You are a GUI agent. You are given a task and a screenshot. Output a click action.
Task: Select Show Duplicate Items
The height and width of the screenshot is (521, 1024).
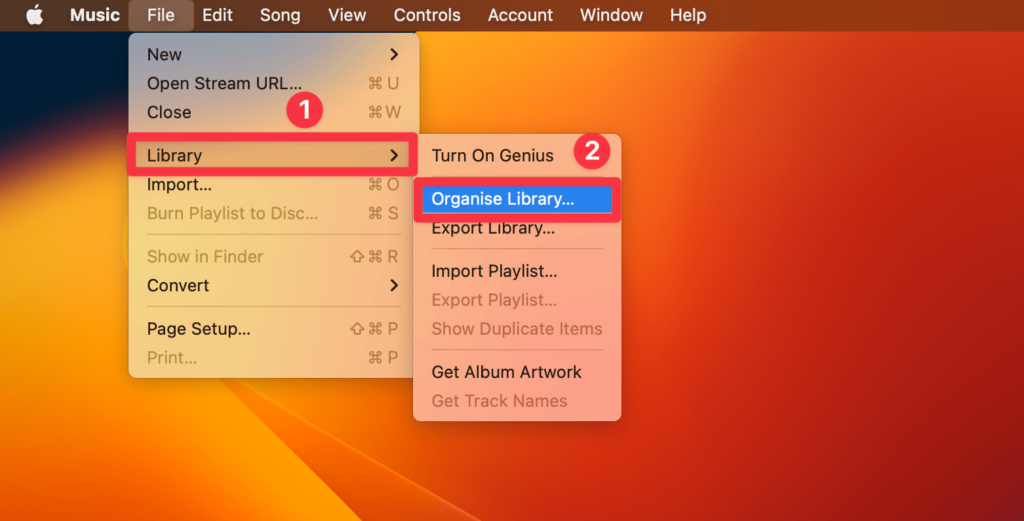tap(517, 328)
